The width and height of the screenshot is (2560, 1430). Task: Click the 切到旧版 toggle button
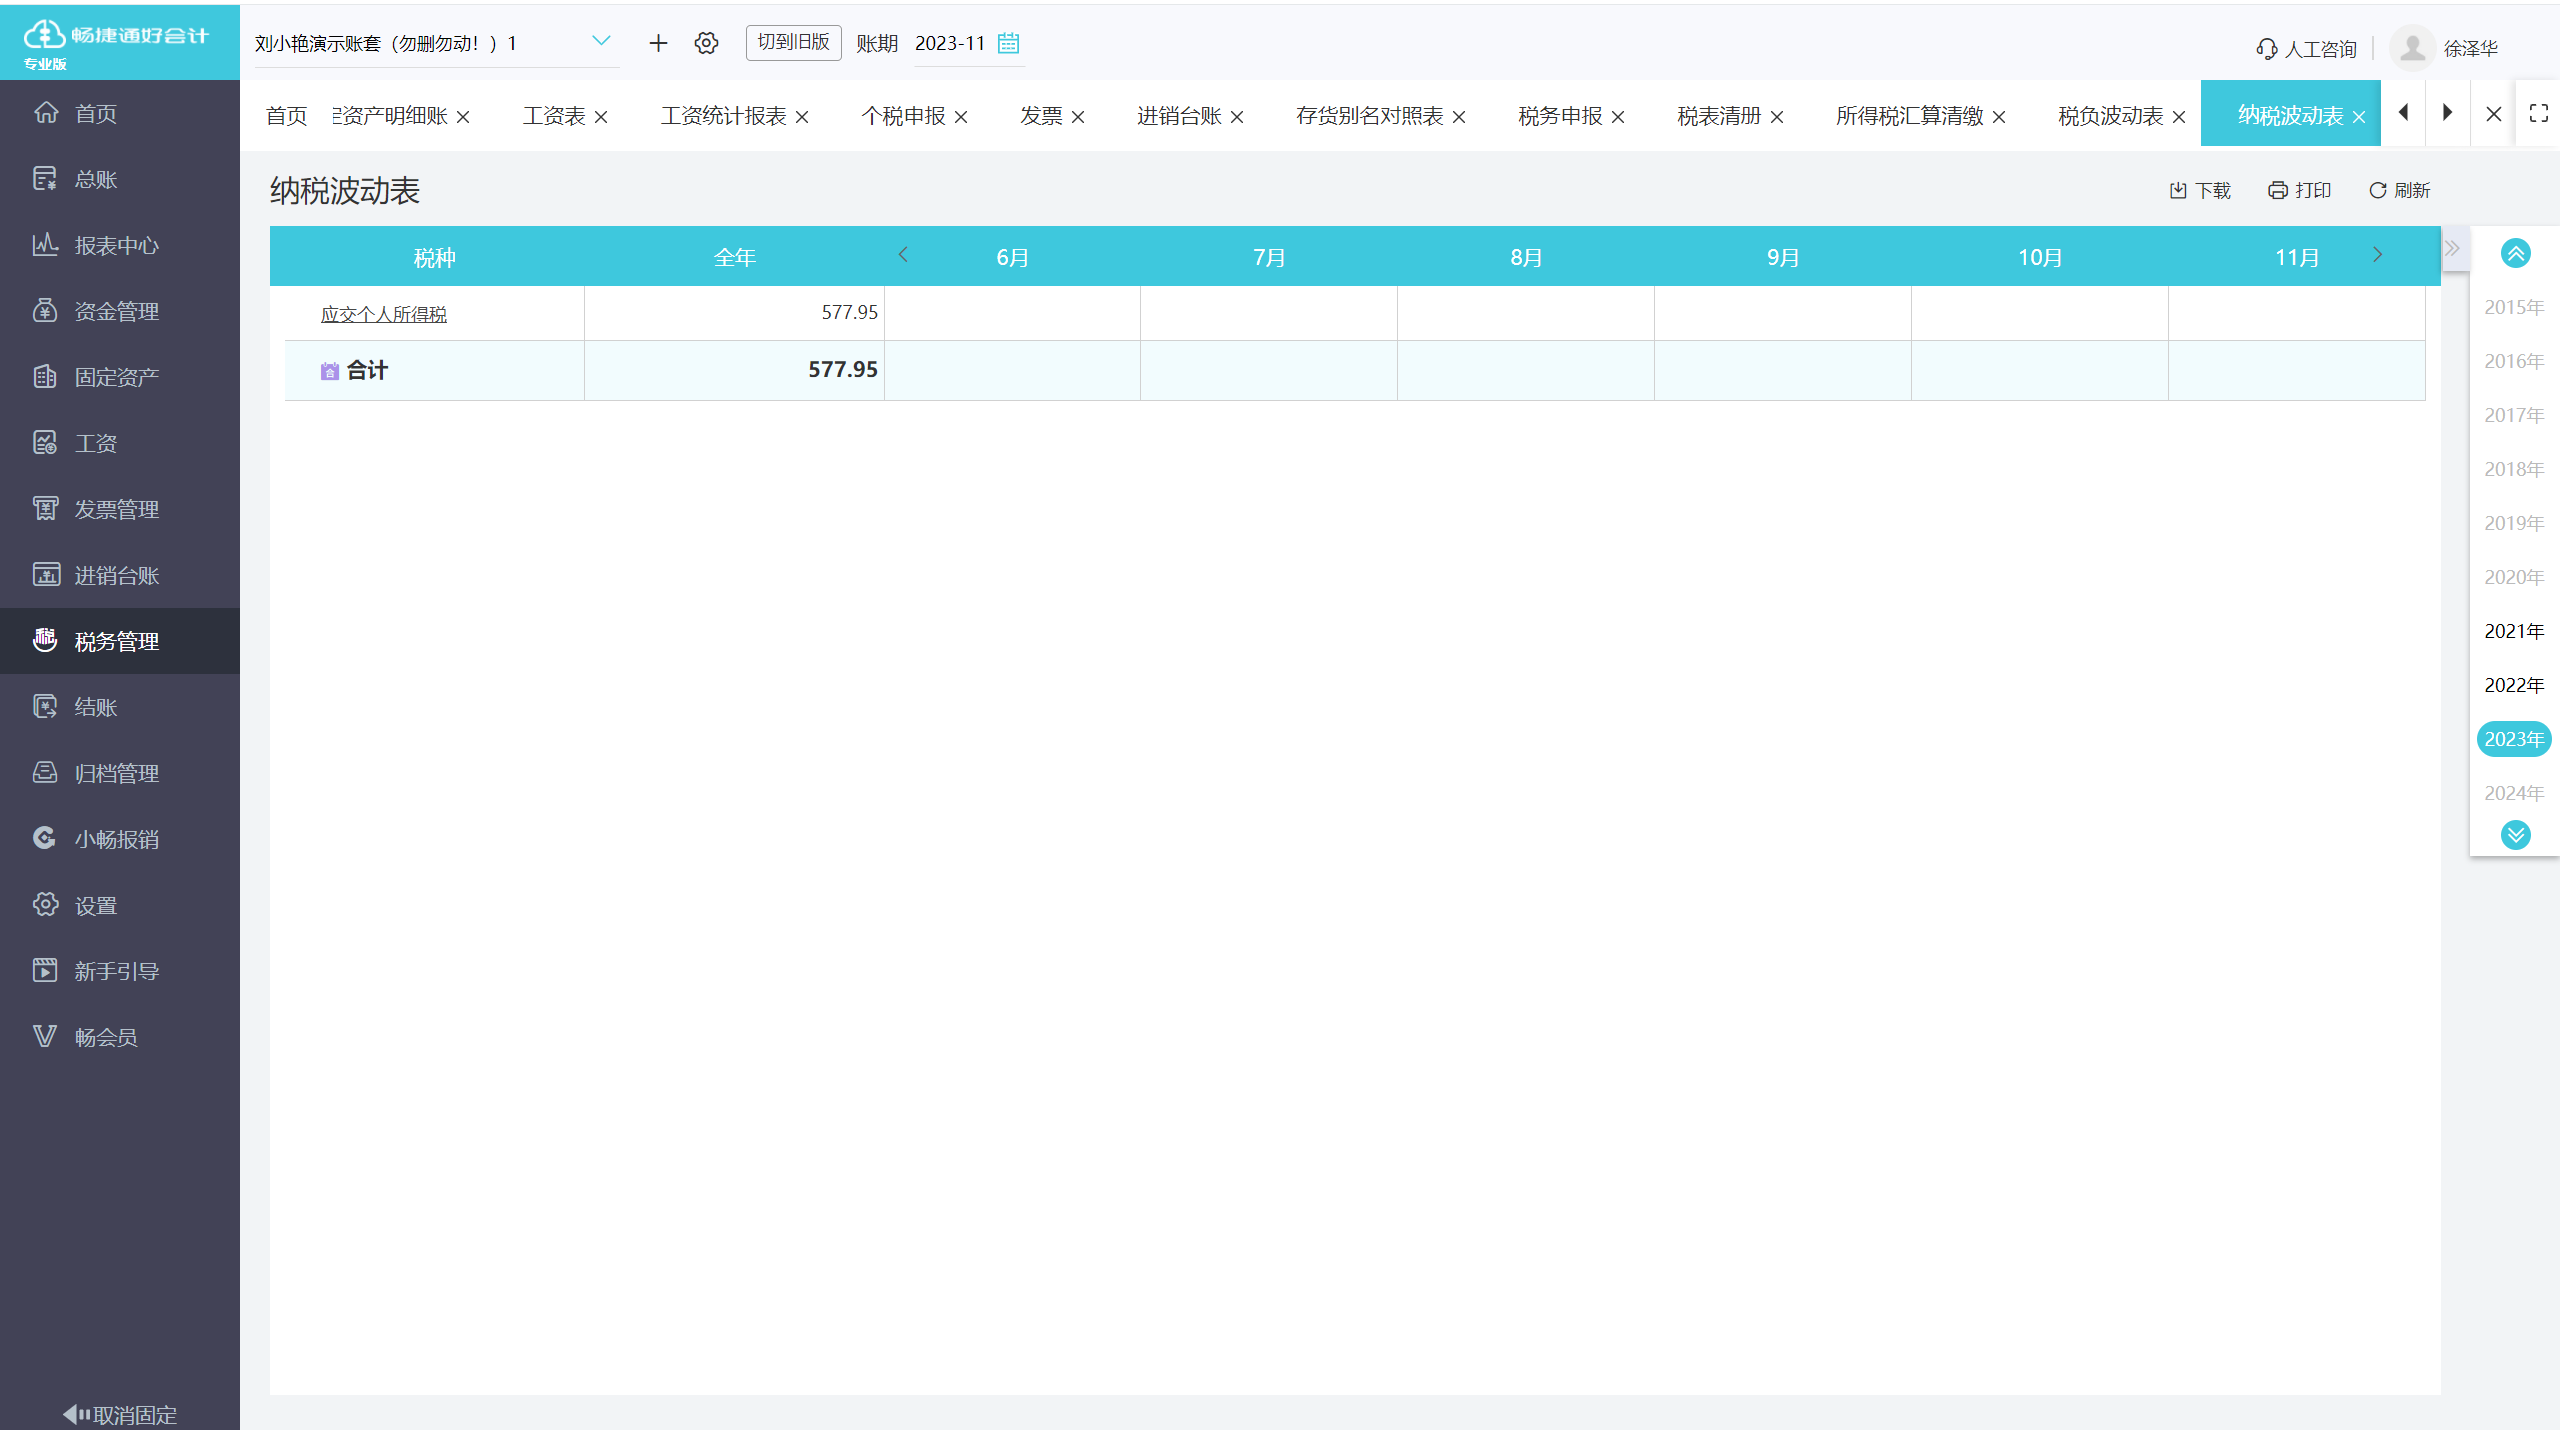pyautogui.click(x=789, y=42)
